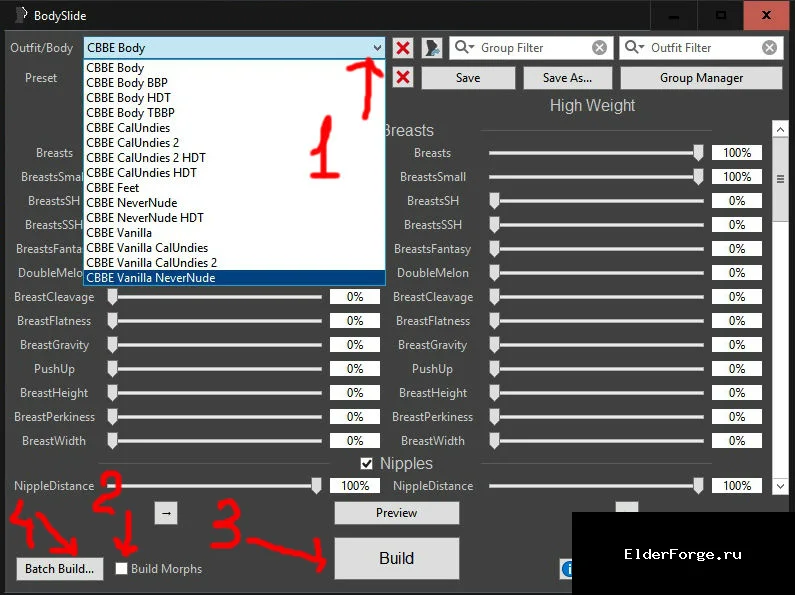Image resolution: width=795 pixels, height=595 pixels.
Task: Clear the Group Filter field
Action: point(599,47)
